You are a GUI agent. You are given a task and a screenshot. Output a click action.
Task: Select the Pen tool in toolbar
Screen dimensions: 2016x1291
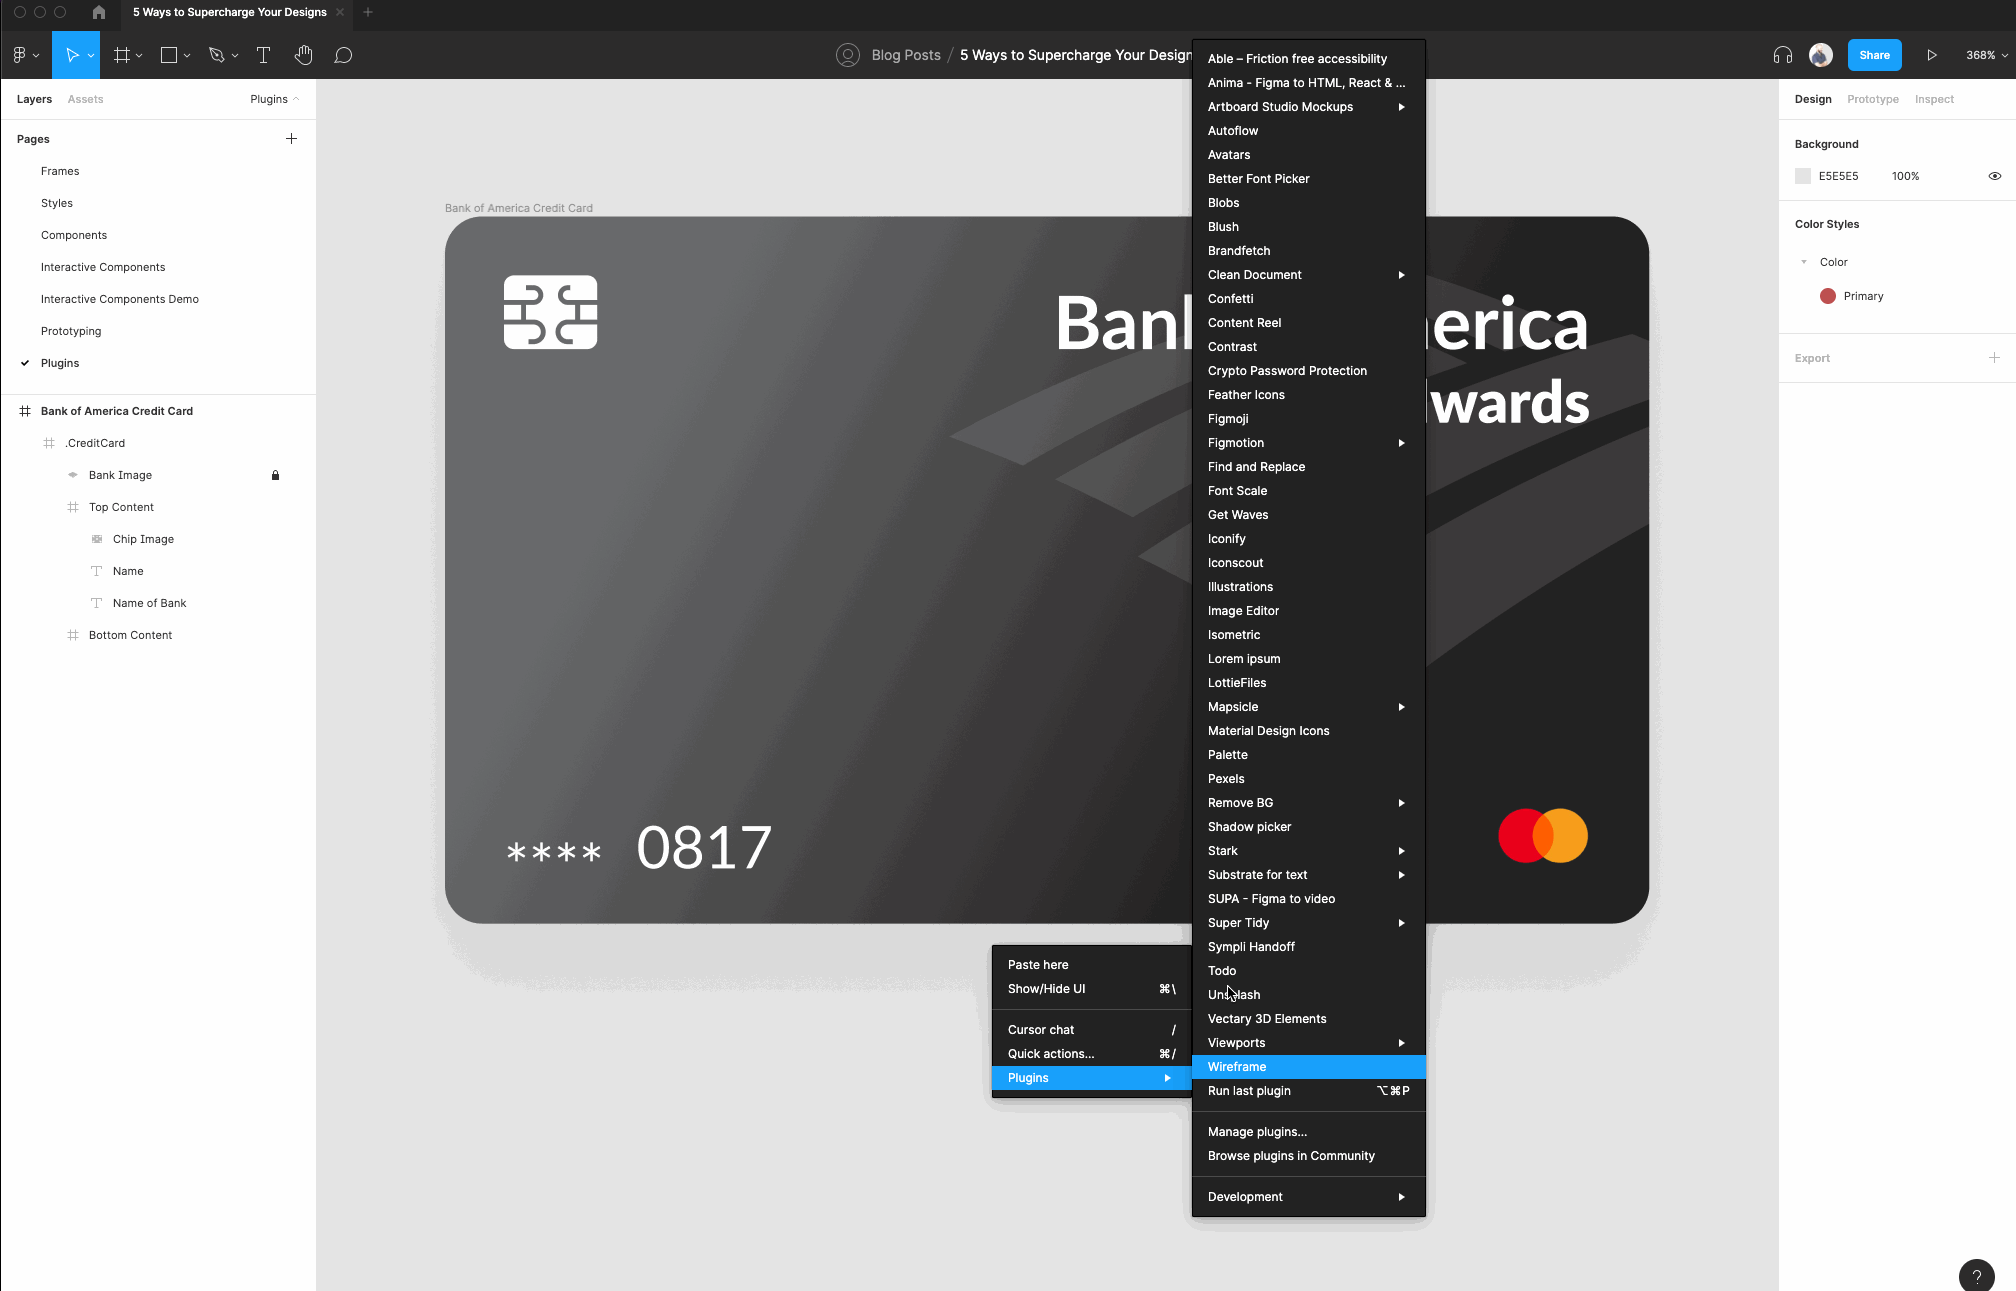point(217,54)
